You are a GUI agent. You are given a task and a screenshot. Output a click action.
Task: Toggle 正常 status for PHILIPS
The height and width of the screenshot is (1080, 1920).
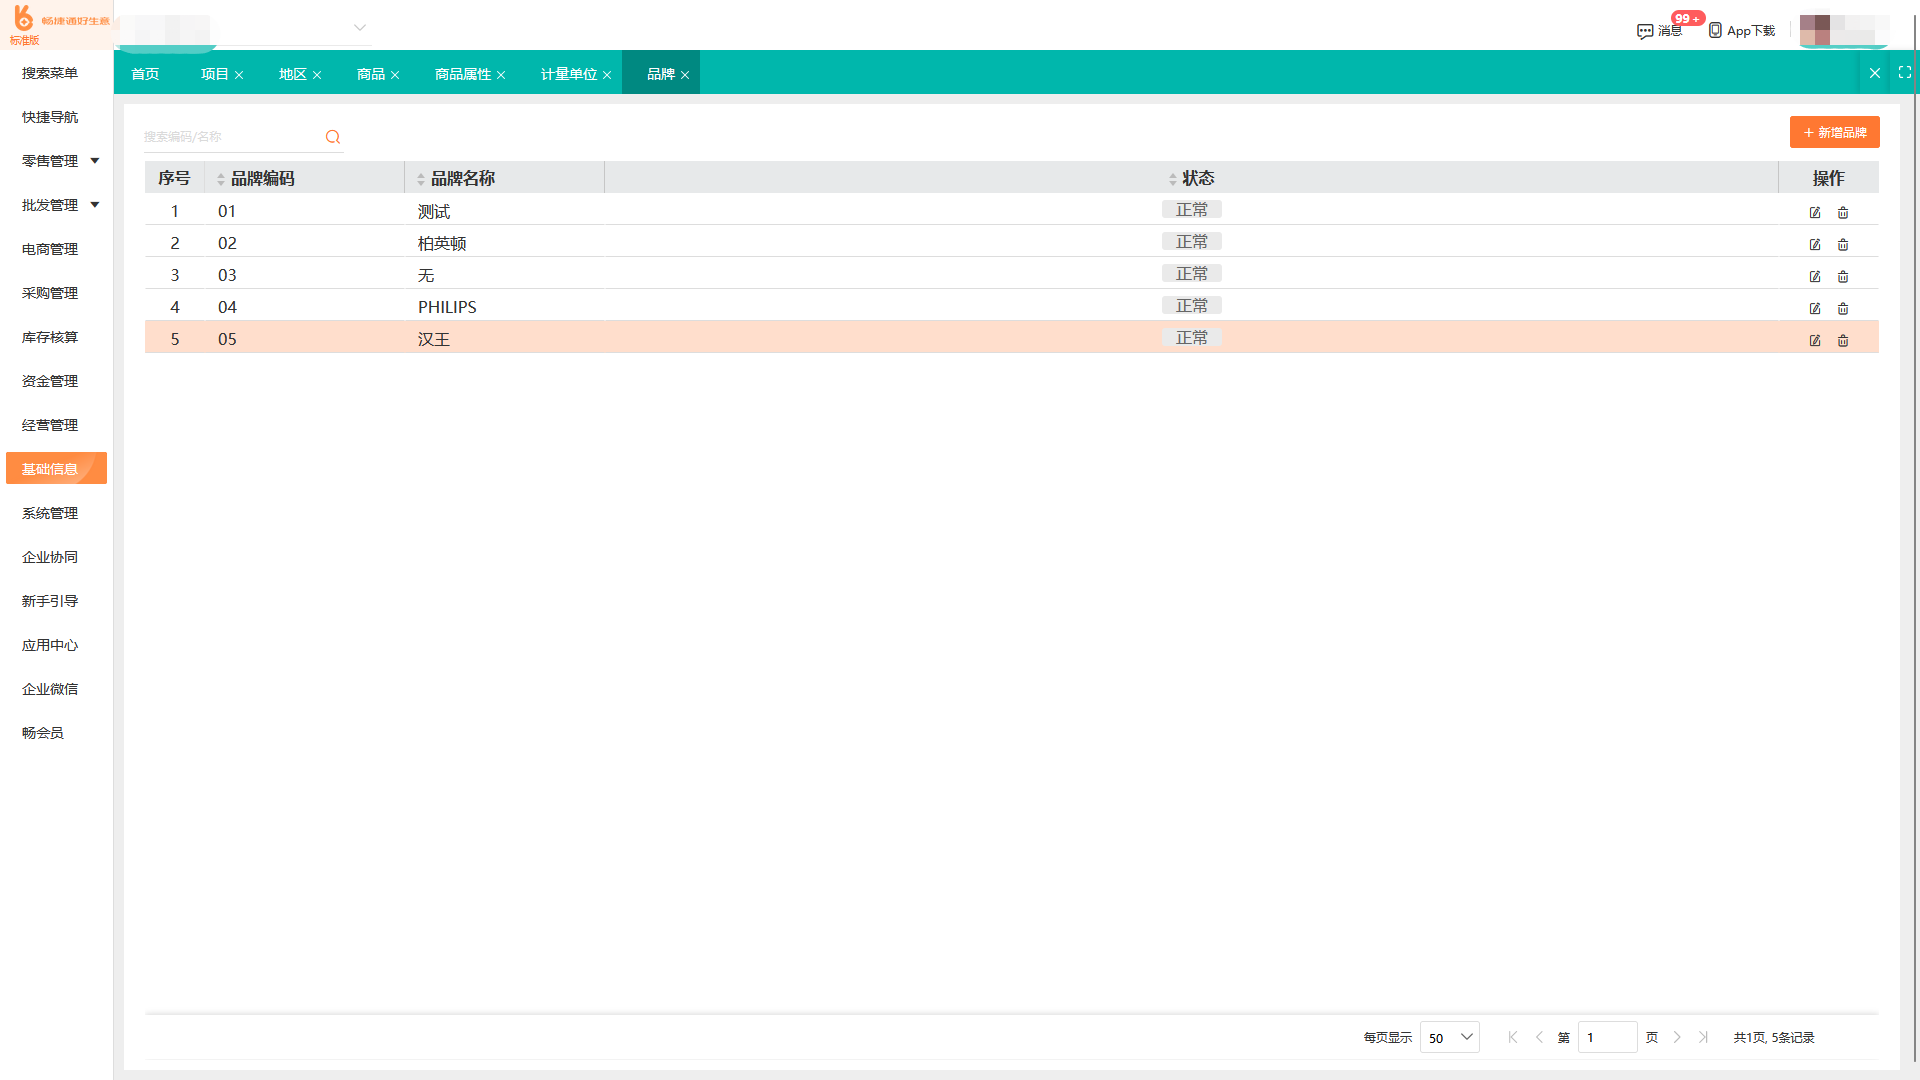(1191, 306)
